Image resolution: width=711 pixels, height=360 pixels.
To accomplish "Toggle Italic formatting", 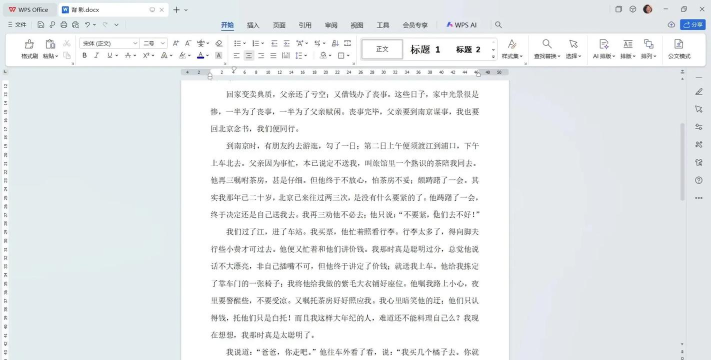I will [96, 56].
